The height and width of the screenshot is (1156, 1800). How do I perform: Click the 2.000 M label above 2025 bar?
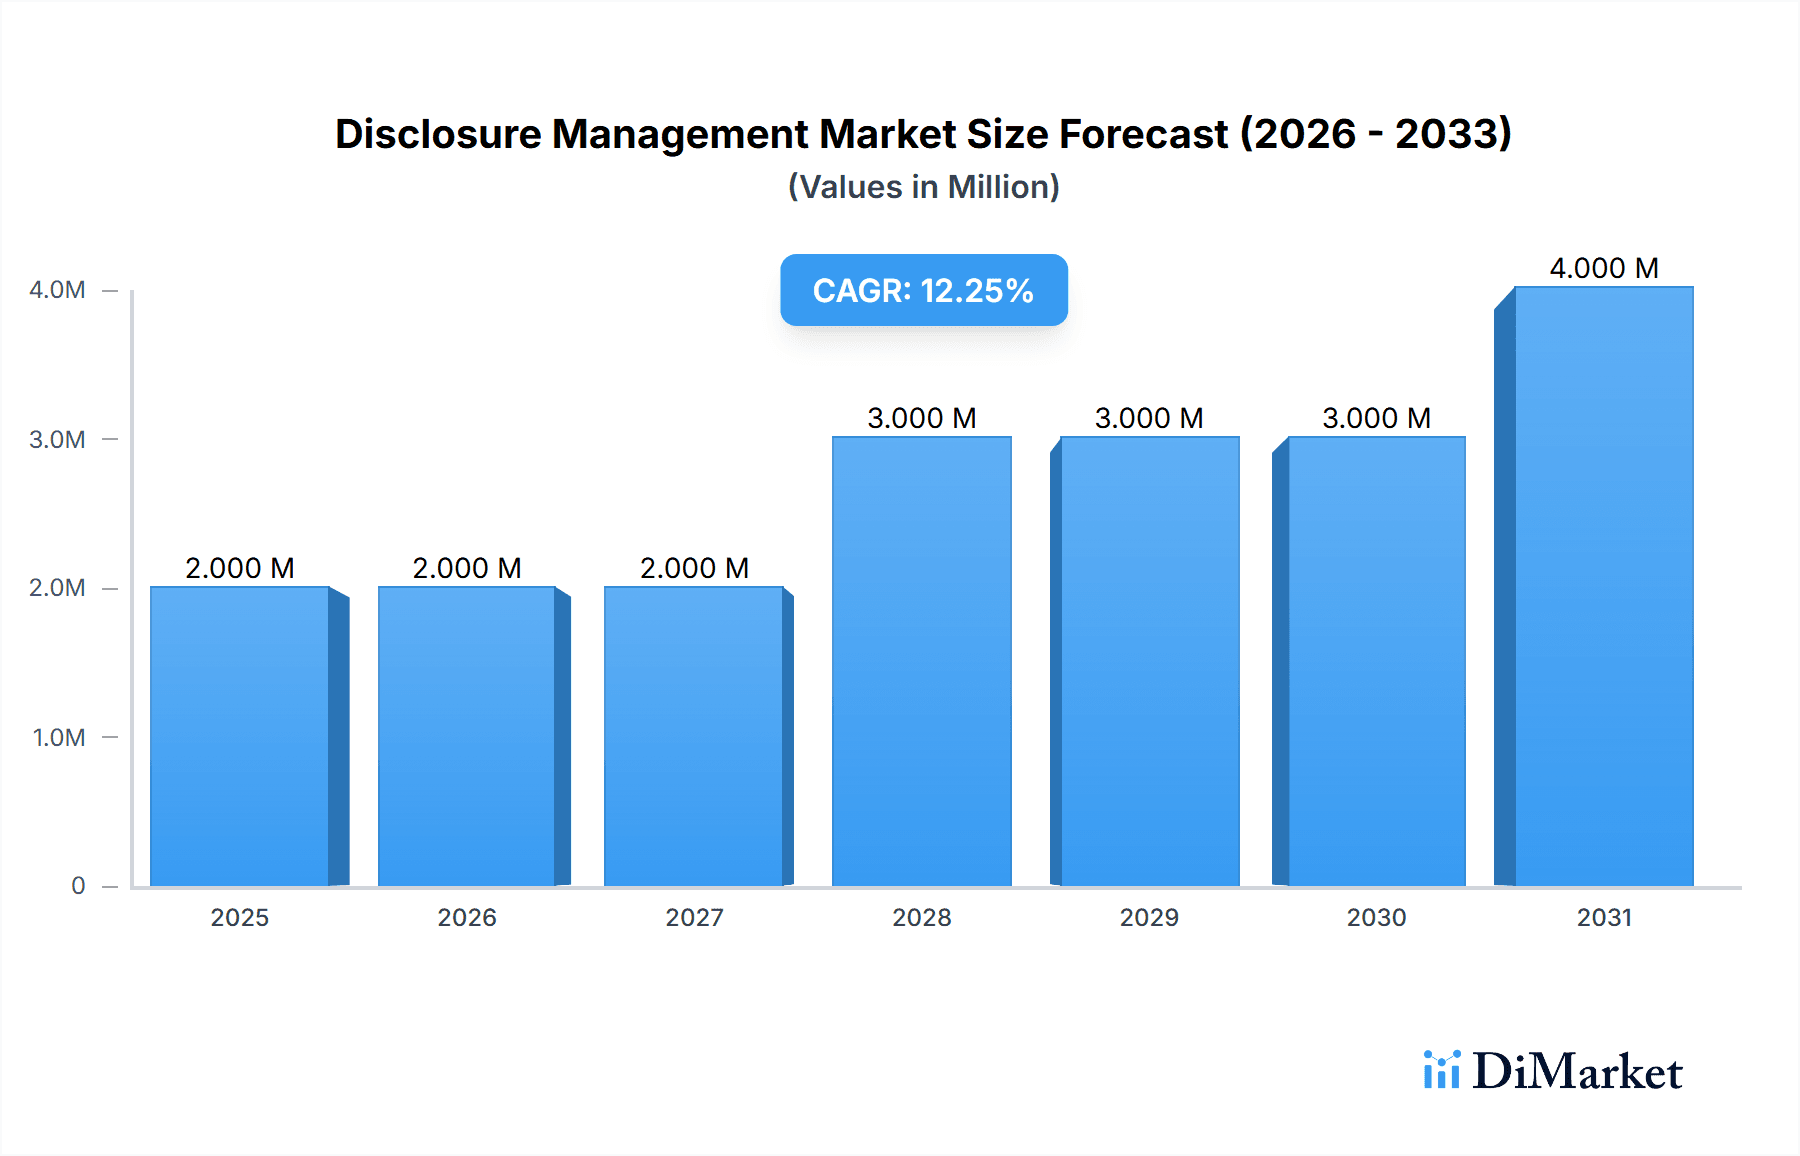click(x=240, y=566)
